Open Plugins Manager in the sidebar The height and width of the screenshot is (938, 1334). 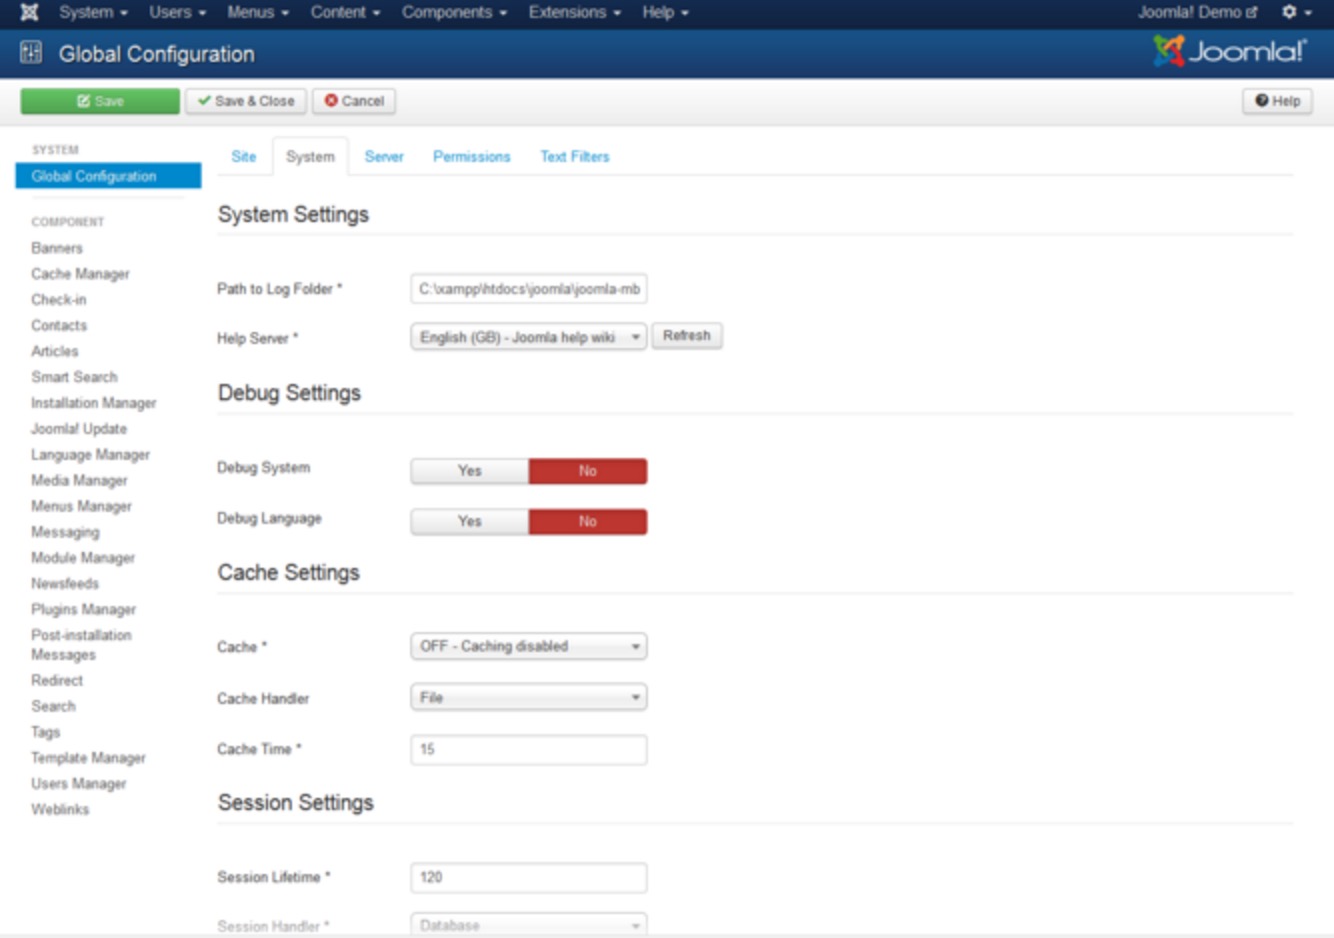[x=83, y=609]
